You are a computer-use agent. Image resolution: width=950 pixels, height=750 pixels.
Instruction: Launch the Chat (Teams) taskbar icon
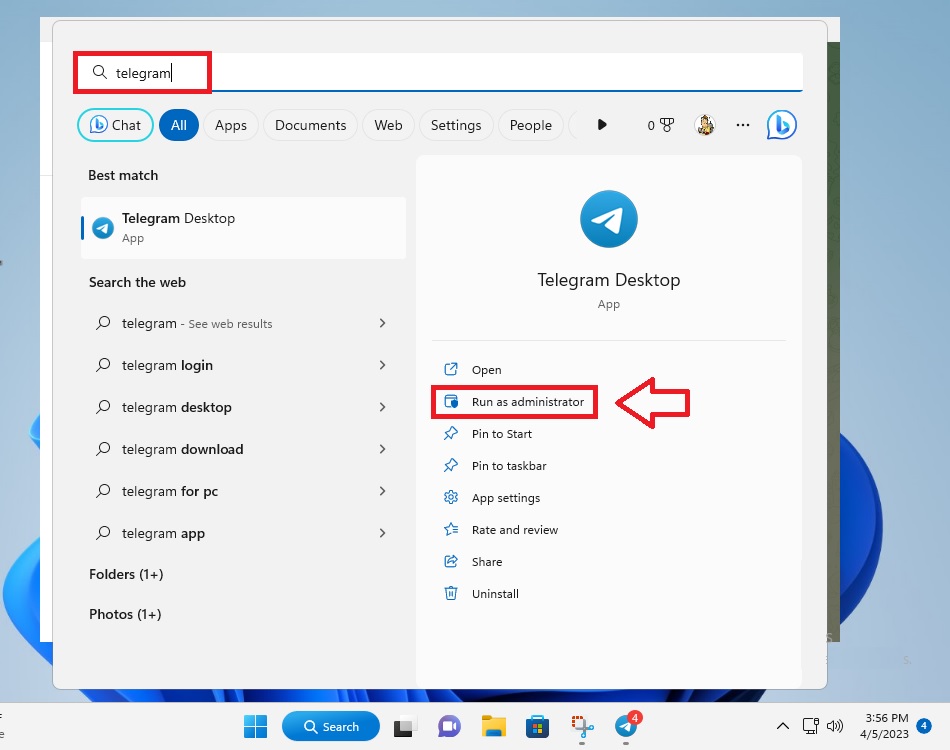click(x=449, y=726)
